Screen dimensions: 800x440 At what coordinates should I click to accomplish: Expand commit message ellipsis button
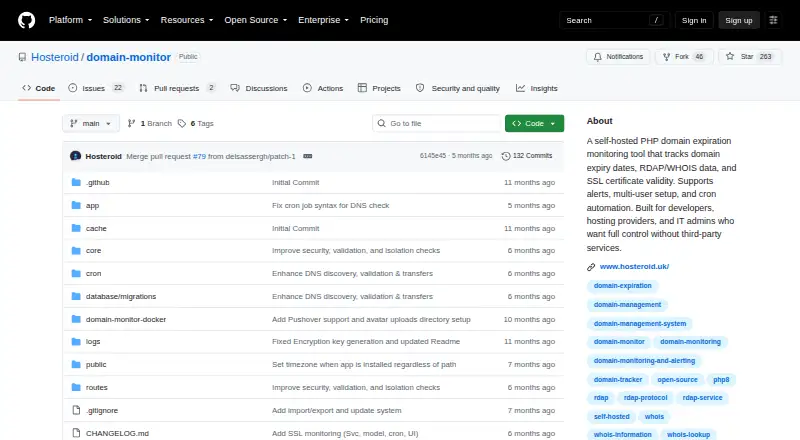(308, 156)
